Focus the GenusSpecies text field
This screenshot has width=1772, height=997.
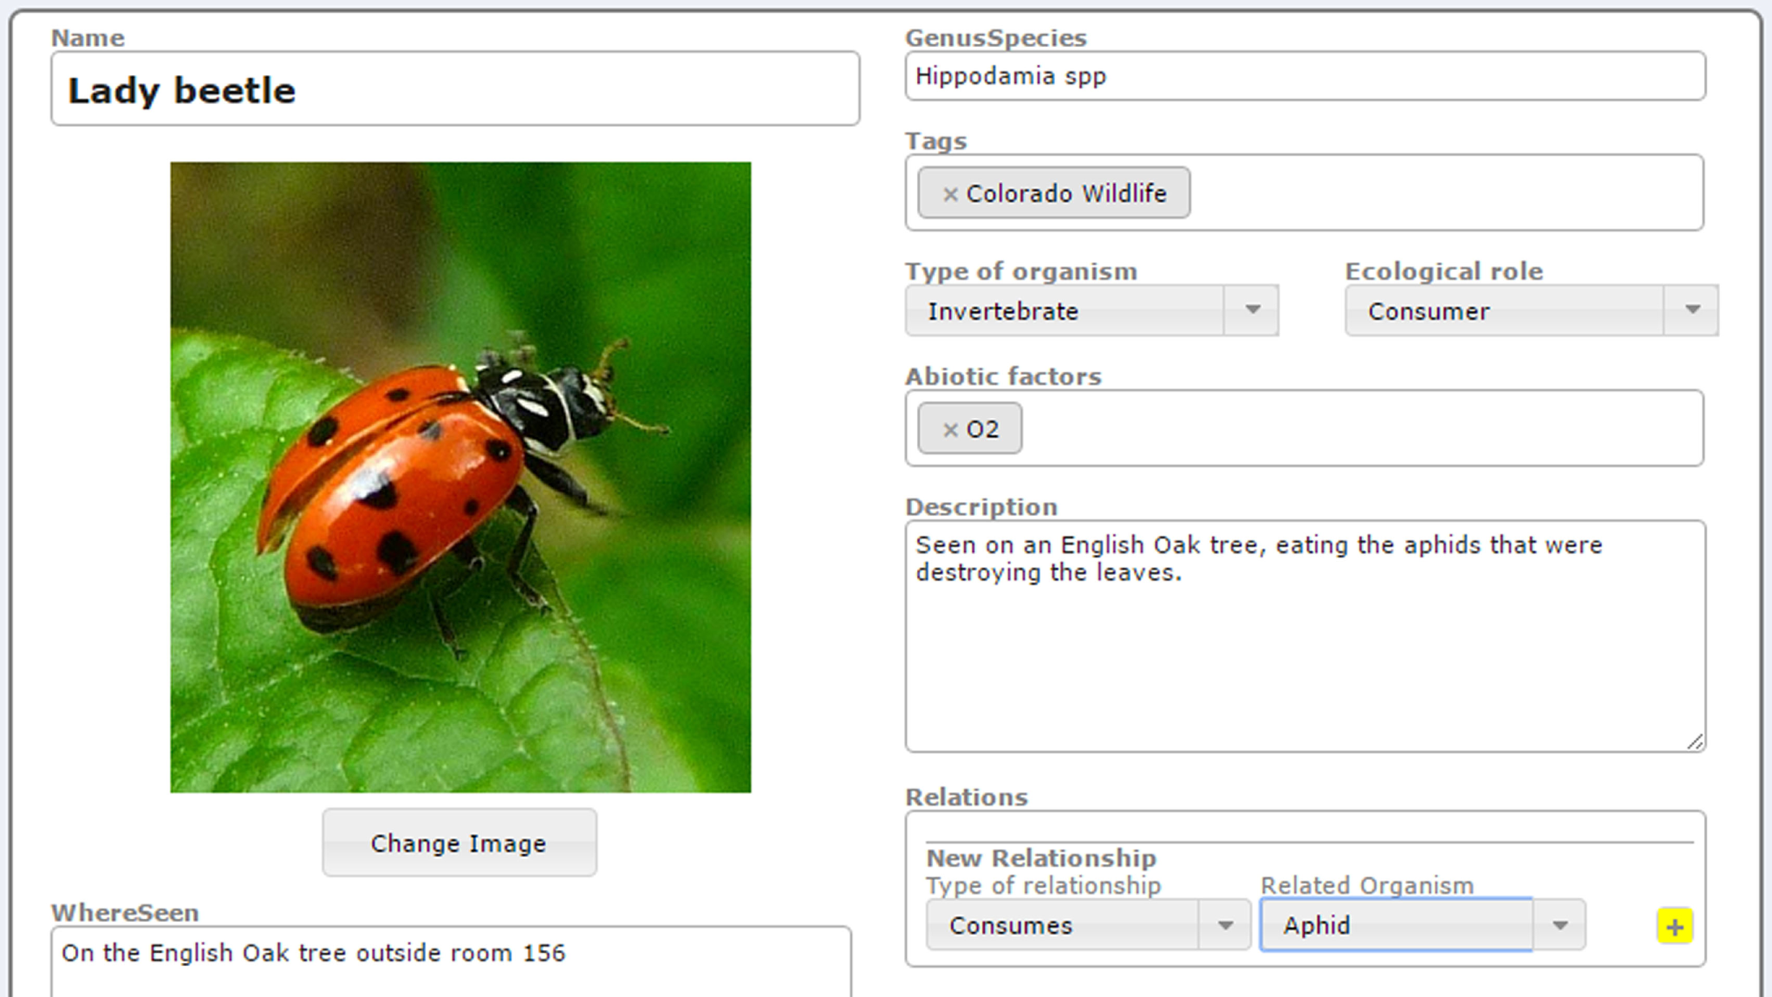point(1304,77)
